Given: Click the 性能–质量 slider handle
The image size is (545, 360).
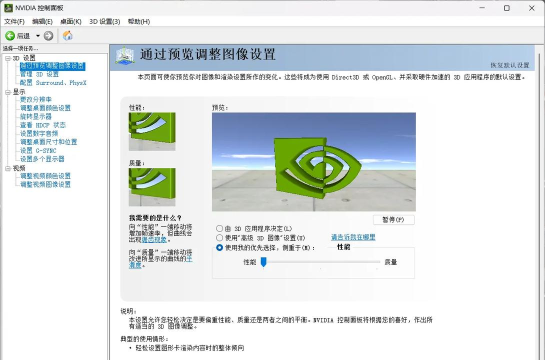Looking at the screenshot, I should (263, 262).
